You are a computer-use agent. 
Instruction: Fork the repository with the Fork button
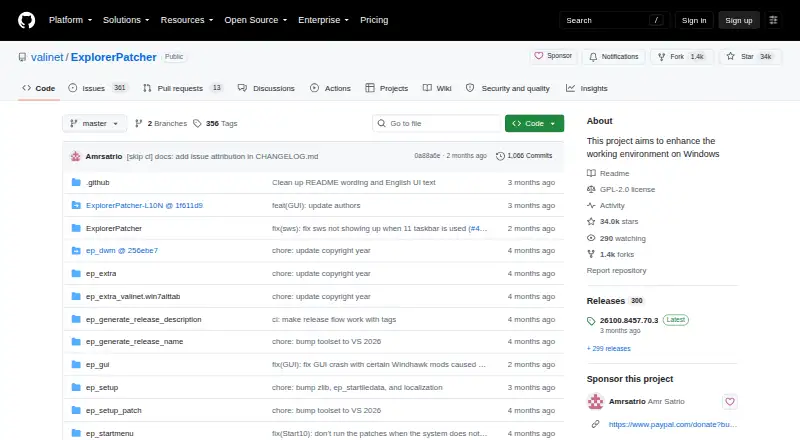(681, 57)
